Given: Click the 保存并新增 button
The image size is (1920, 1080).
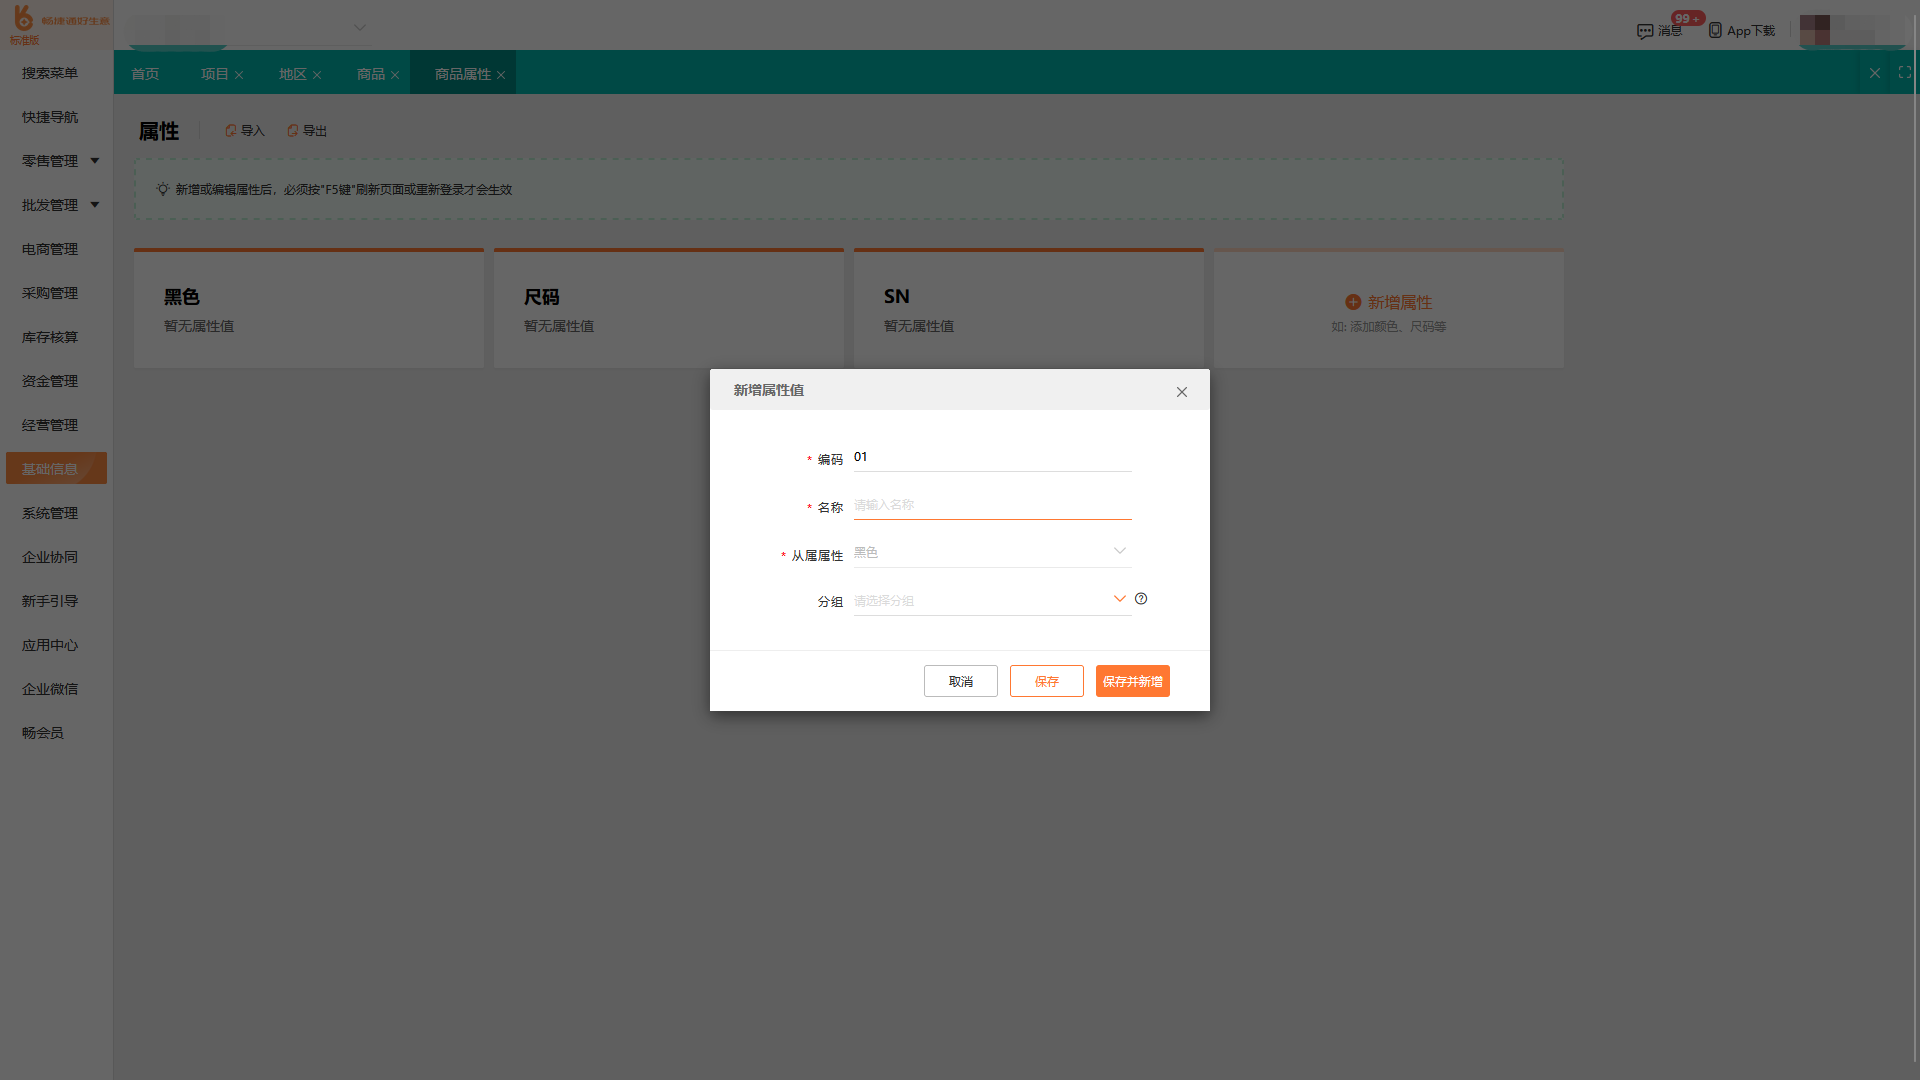Looking at the screenshot, I should [x=1131, y=680].
